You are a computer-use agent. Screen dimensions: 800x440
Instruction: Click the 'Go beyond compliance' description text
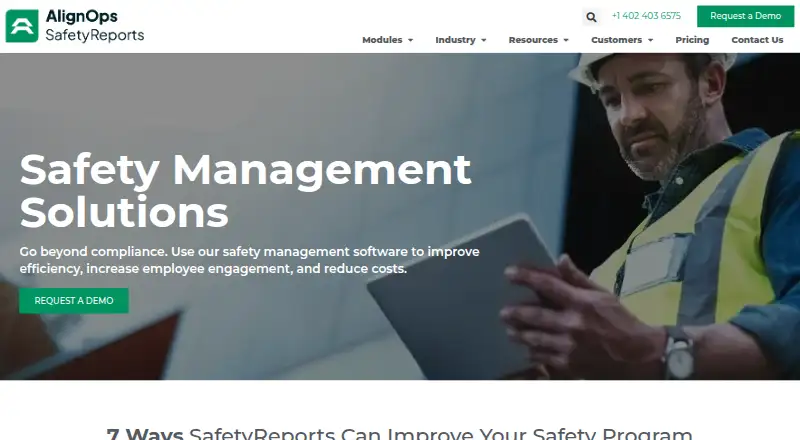point(249,260)
